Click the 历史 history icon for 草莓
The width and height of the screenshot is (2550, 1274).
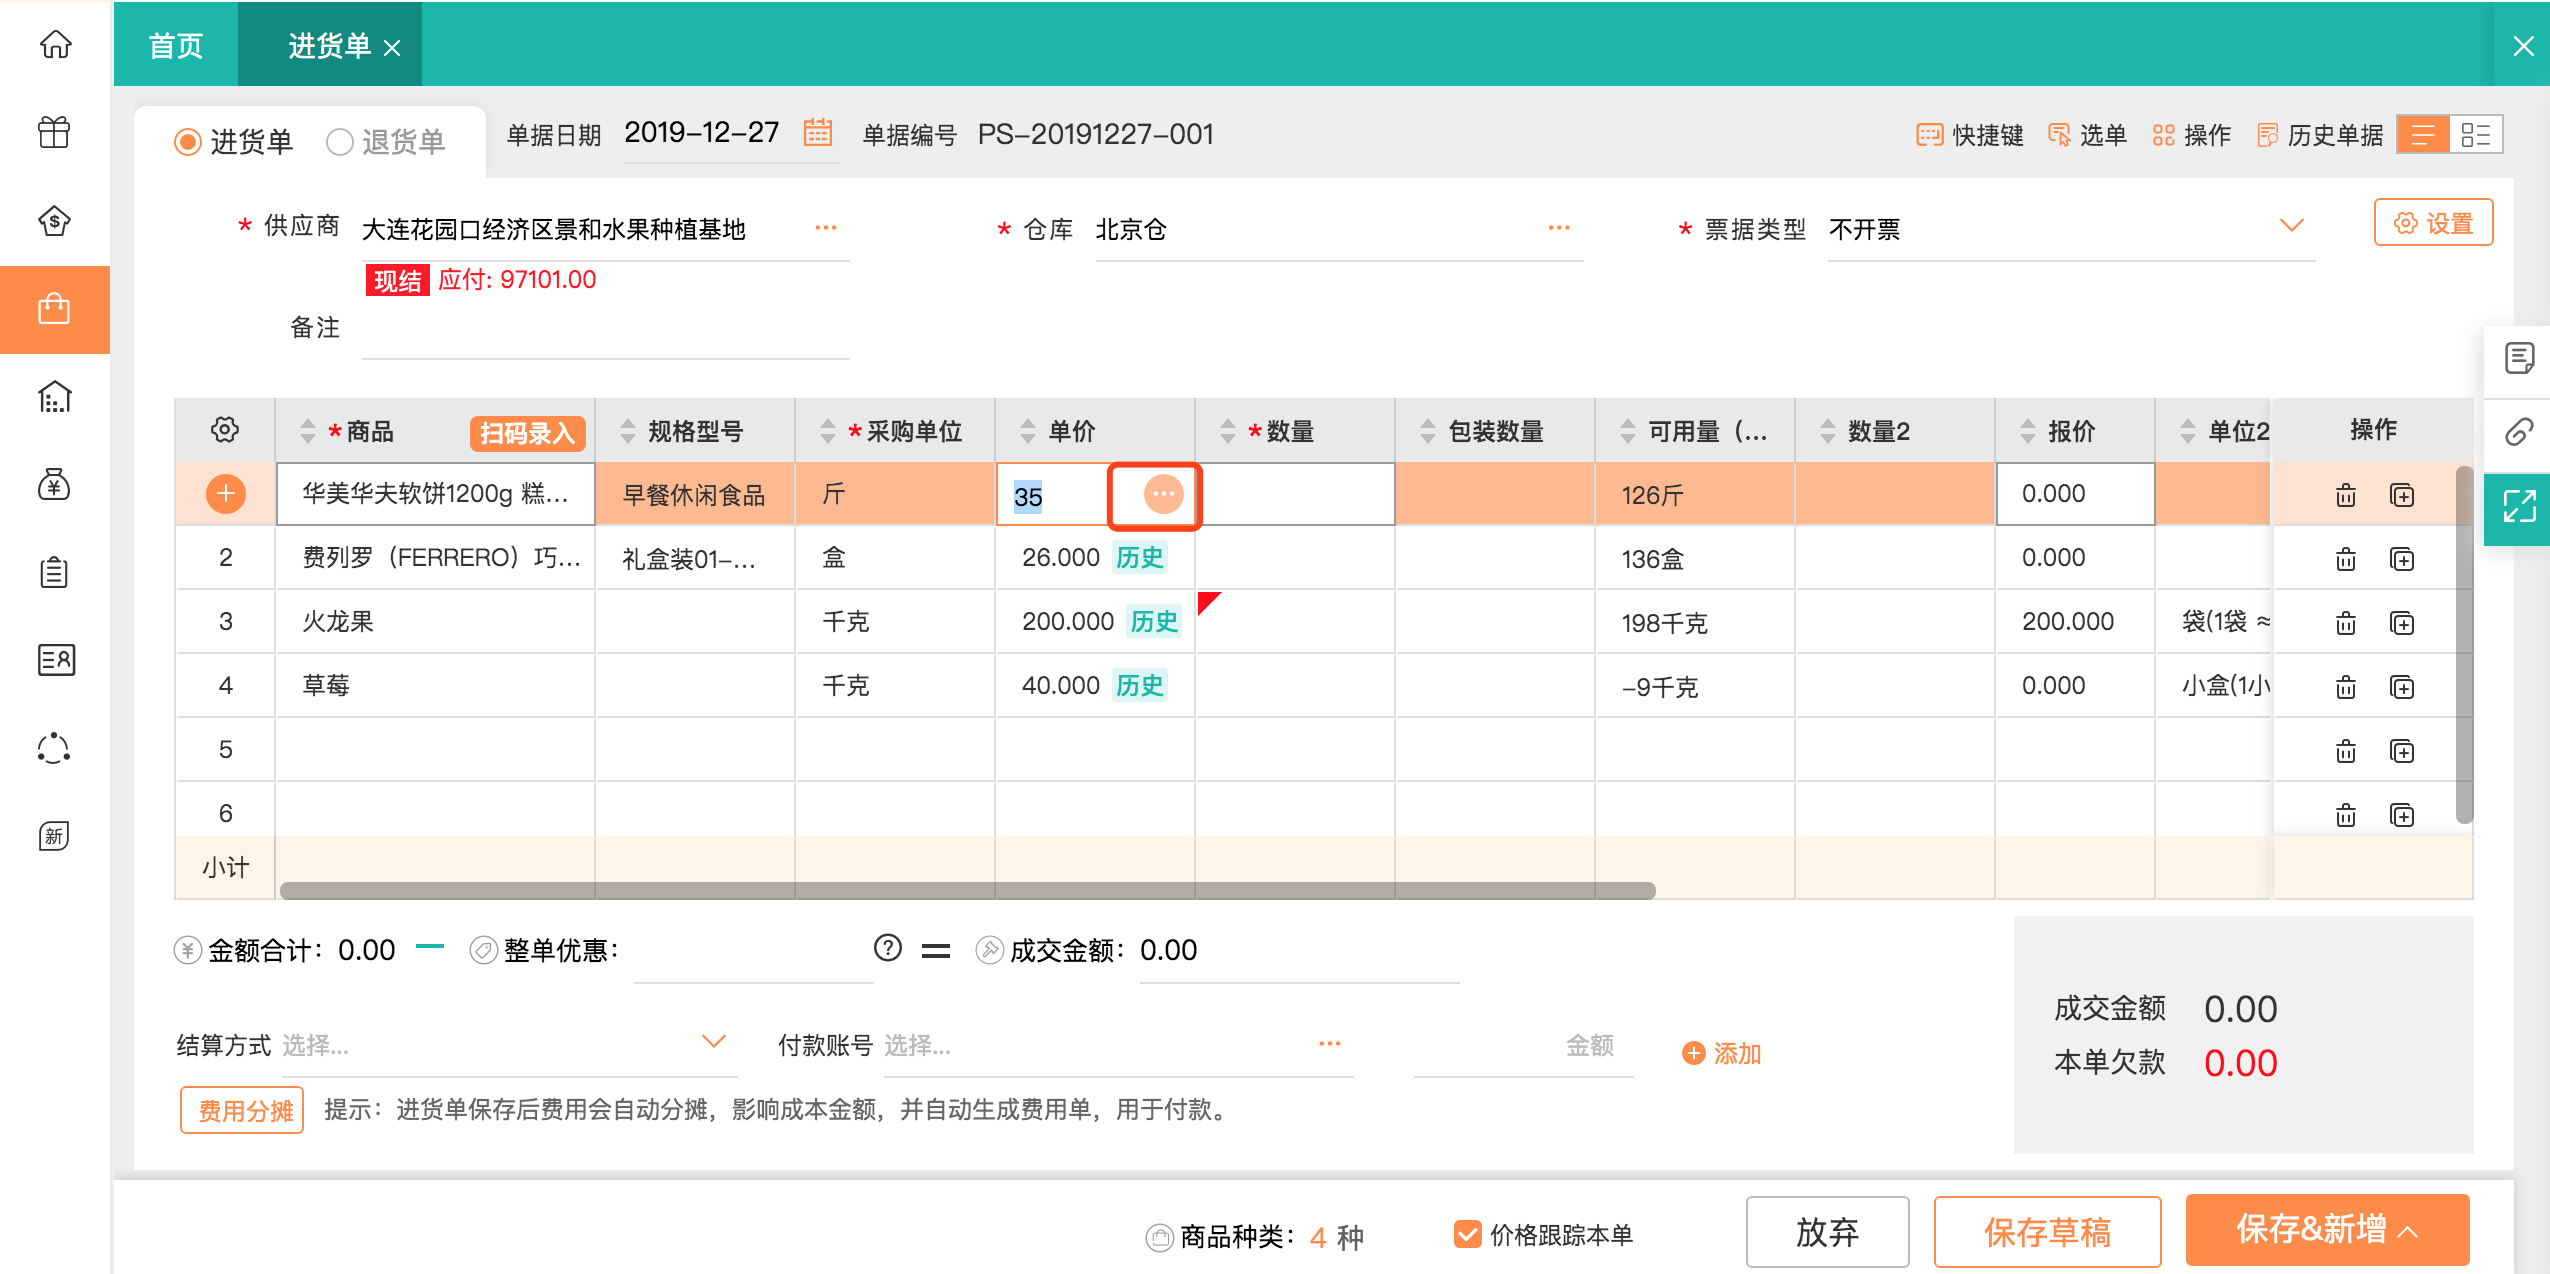[x=1140, y=683]
